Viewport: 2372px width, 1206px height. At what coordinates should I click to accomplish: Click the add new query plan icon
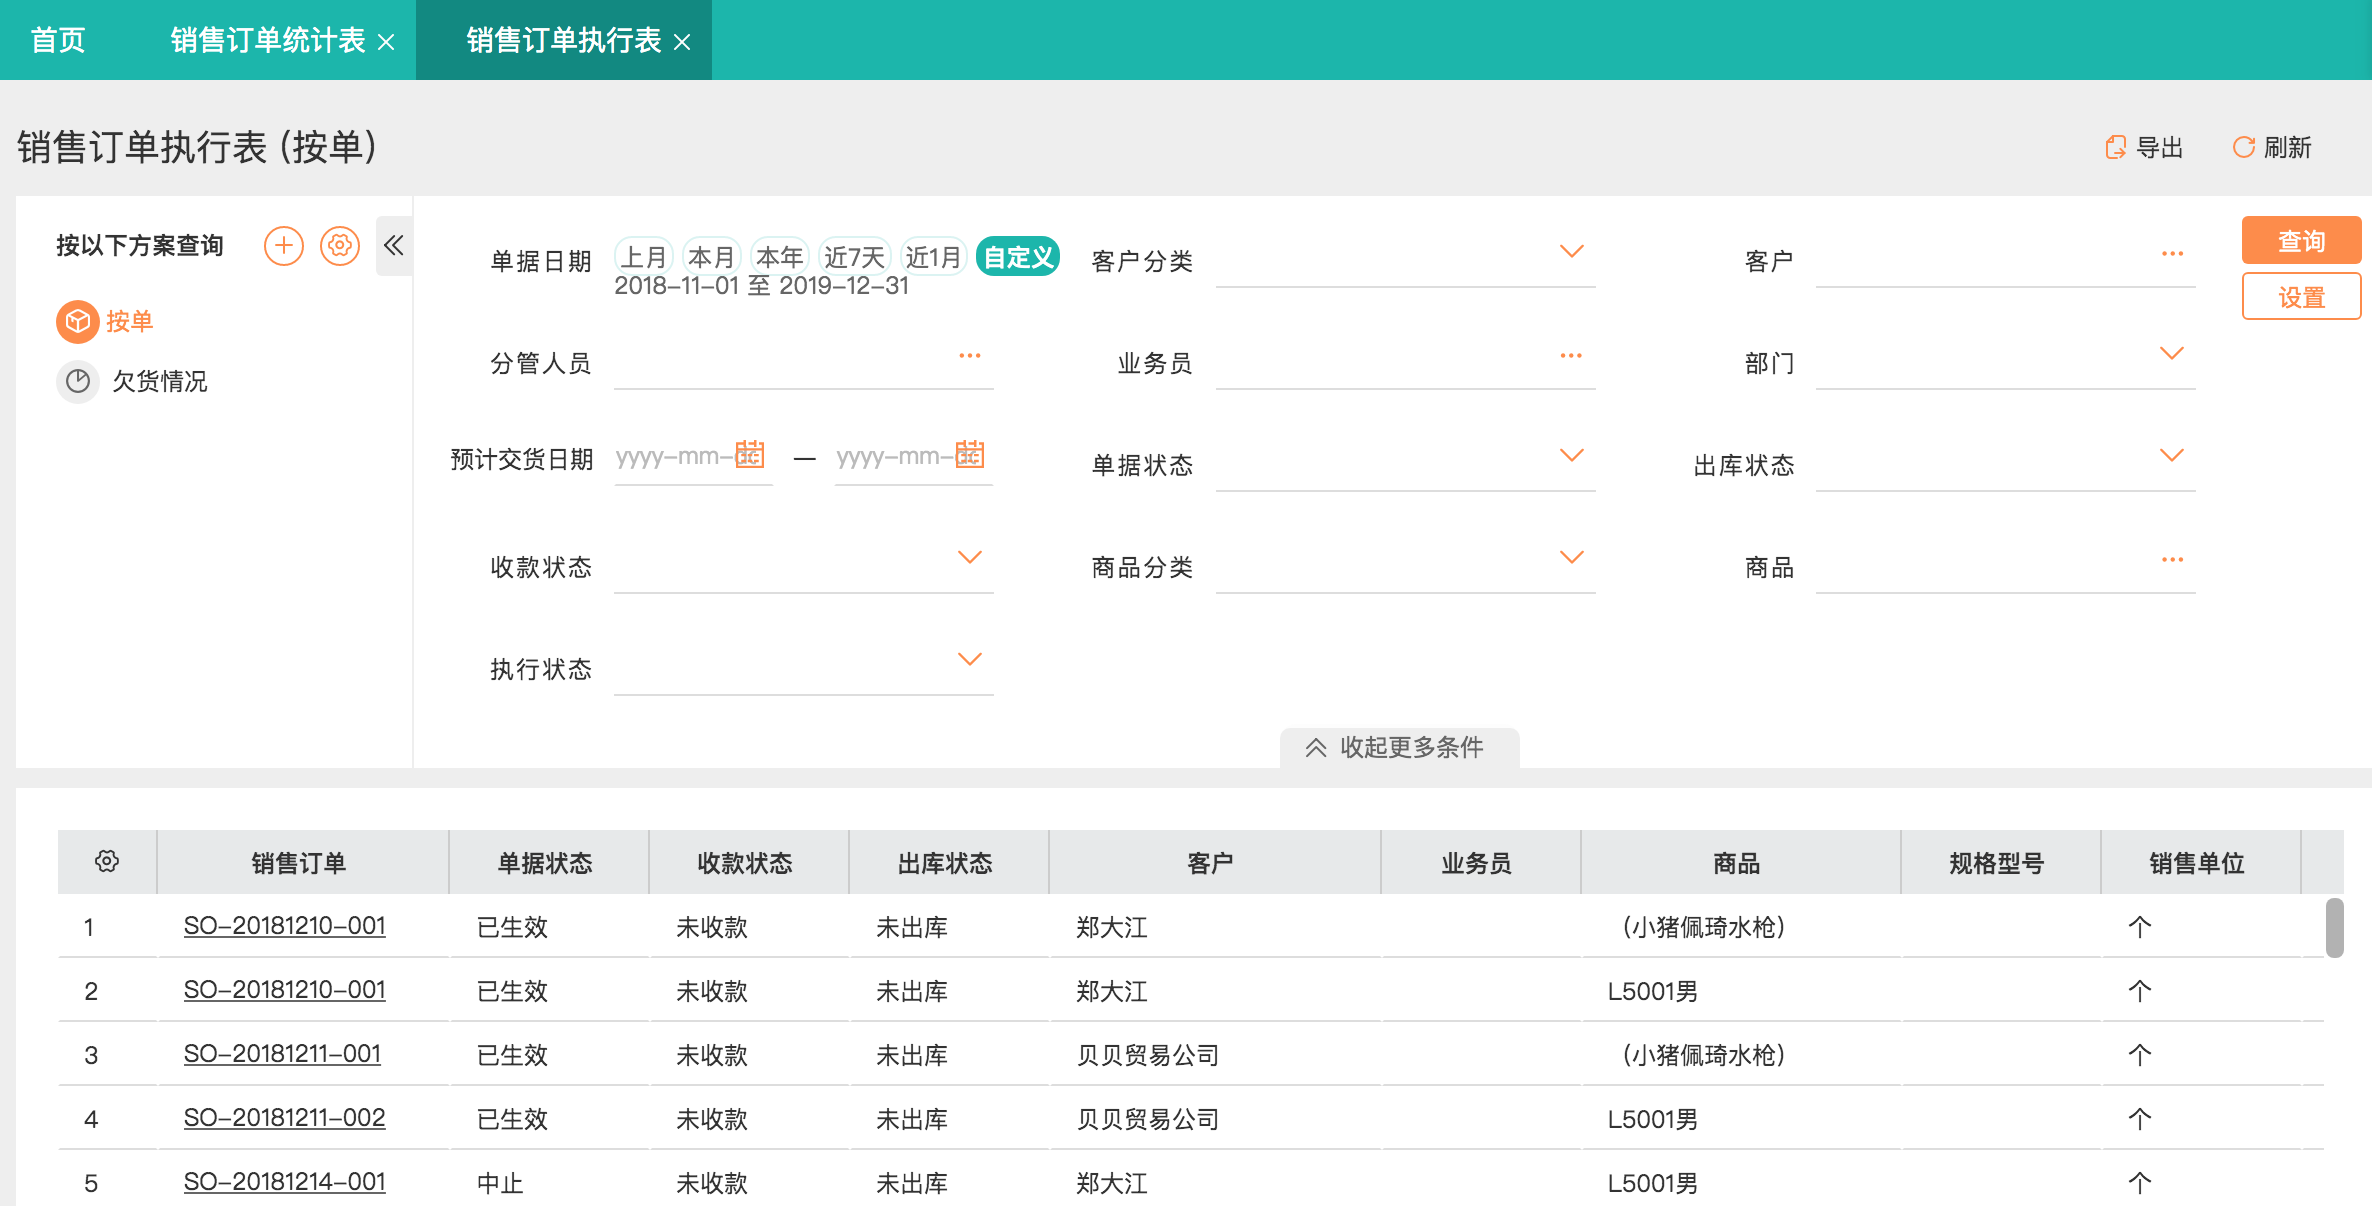(286, 245)
